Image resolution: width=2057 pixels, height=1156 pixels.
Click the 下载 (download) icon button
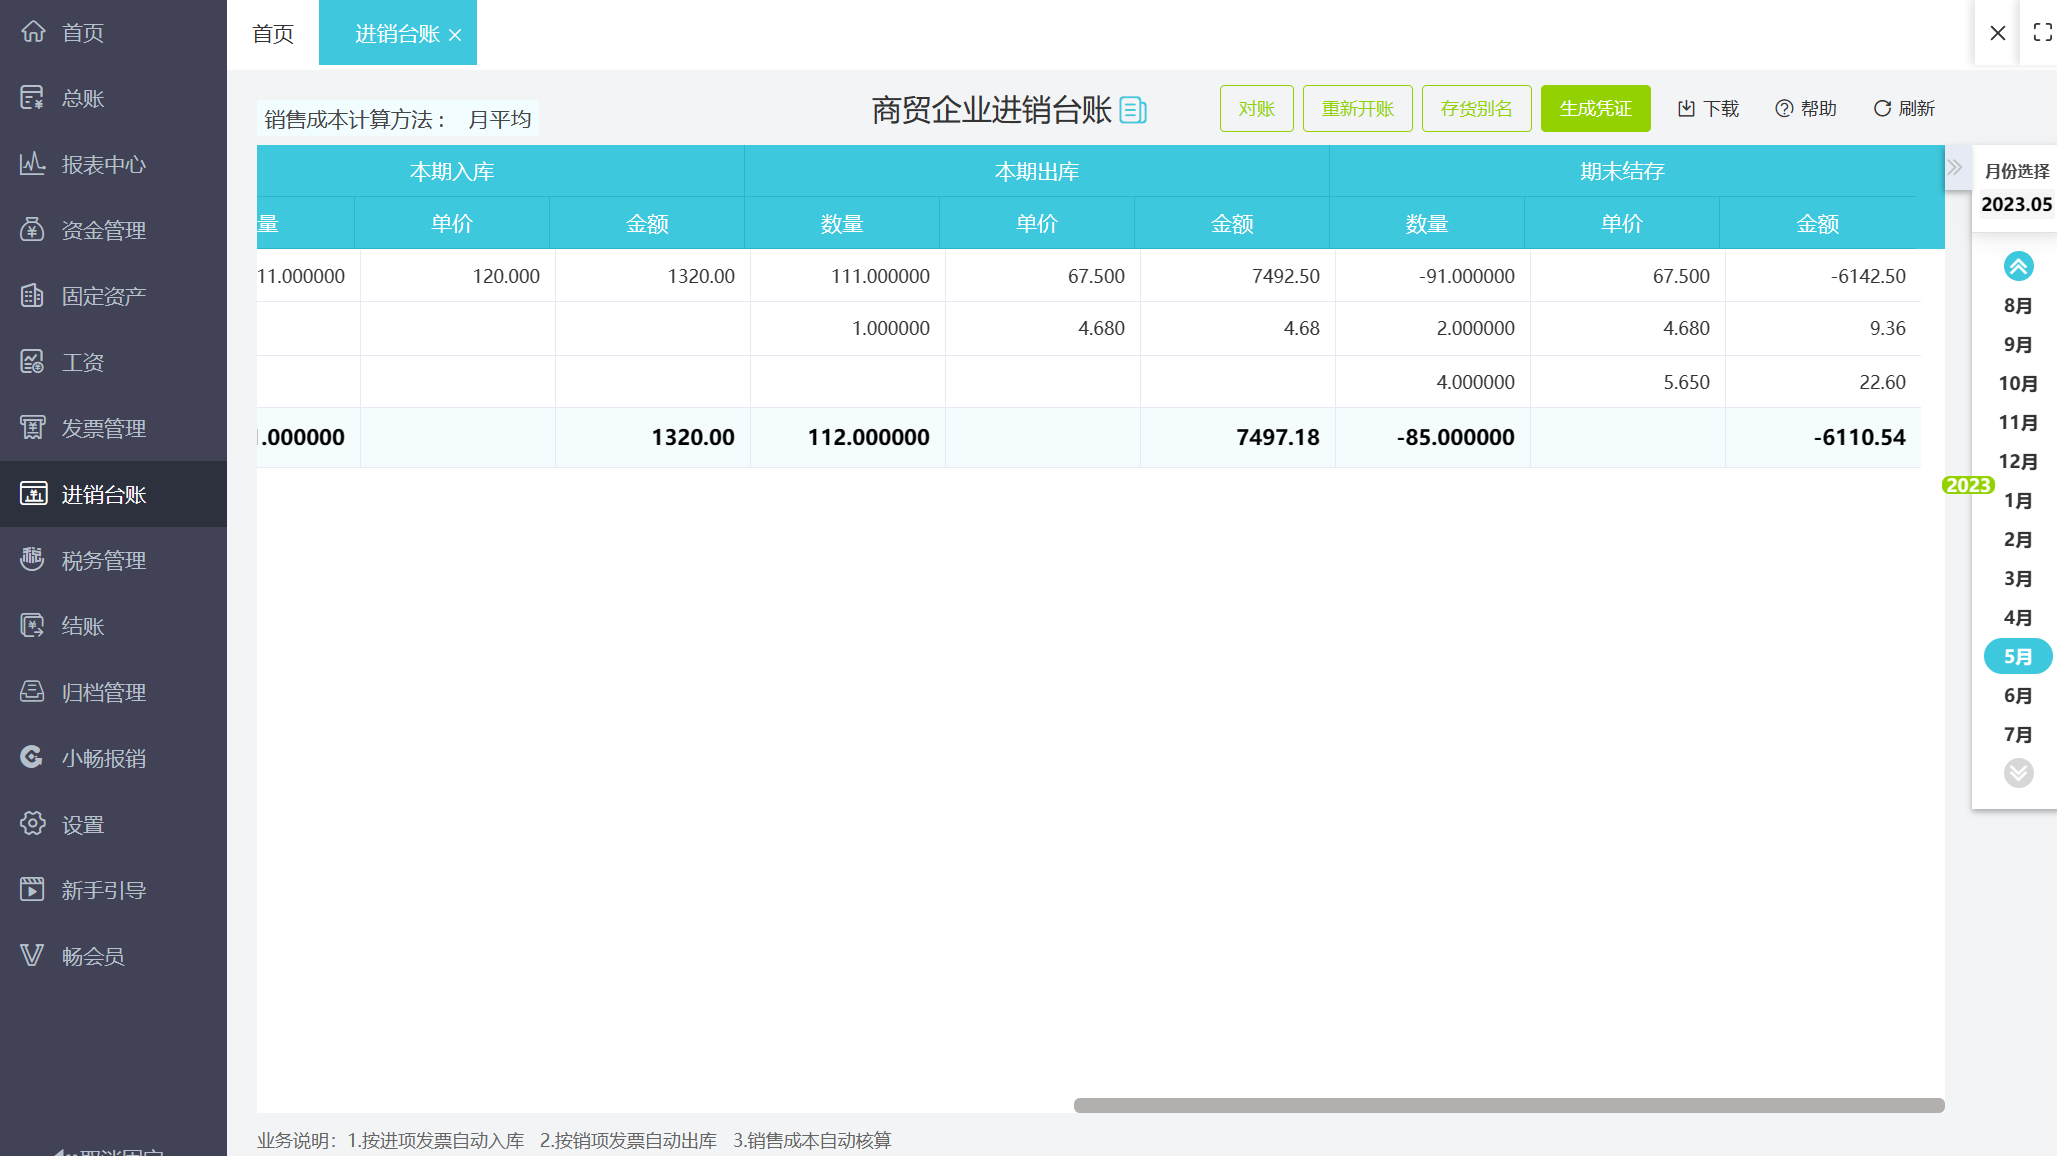pyautogui.click(x=1708, y=109)
